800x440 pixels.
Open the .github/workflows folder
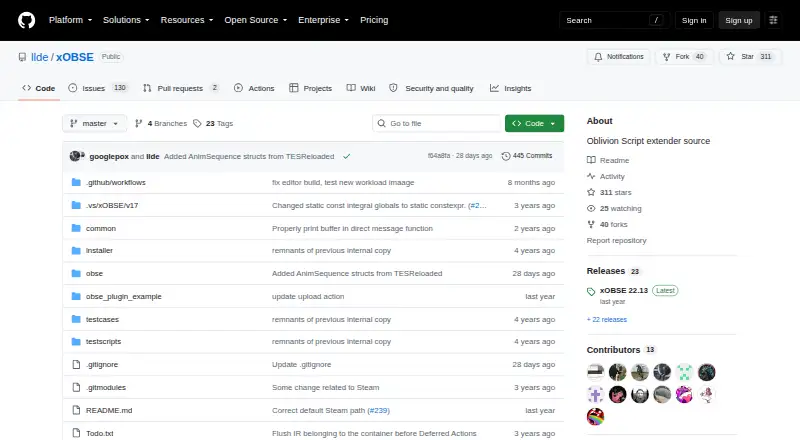[x=116, y=182]
